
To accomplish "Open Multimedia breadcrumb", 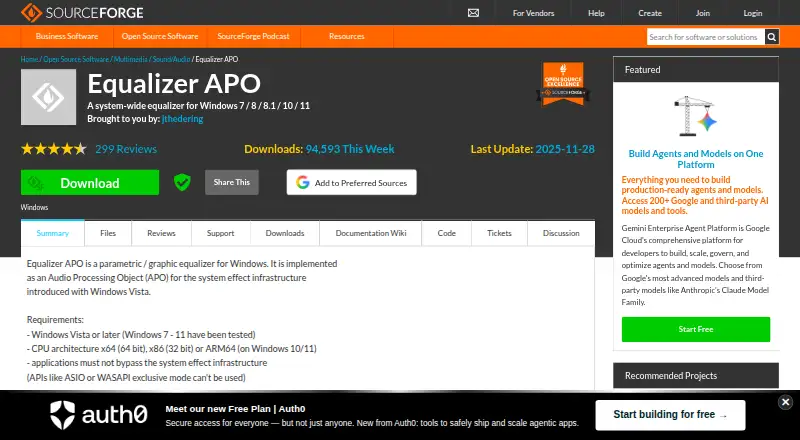I will click(x=131, y=59).
